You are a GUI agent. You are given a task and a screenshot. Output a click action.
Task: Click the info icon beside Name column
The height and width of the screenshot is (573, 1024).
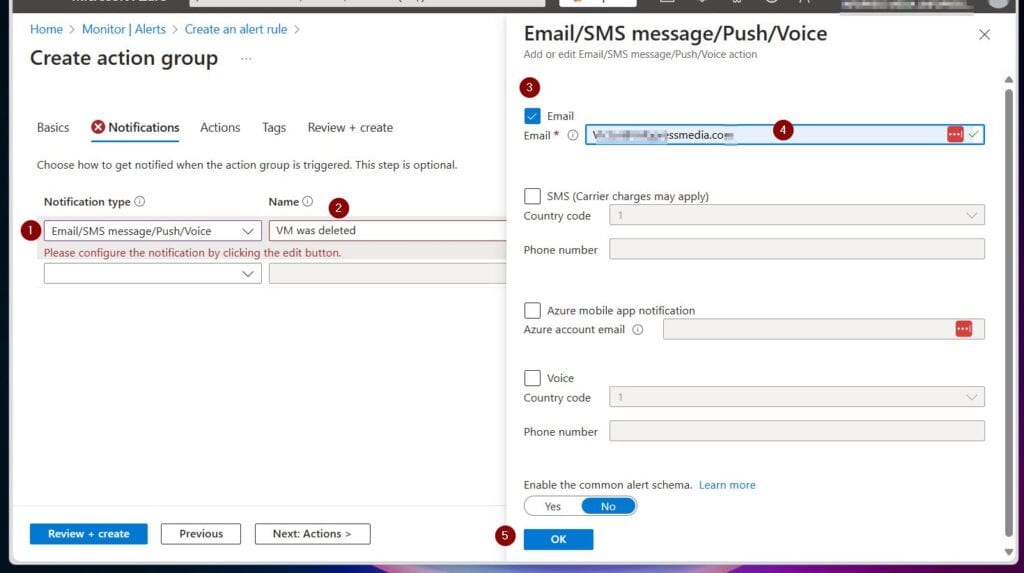click(x=308, y=201)
